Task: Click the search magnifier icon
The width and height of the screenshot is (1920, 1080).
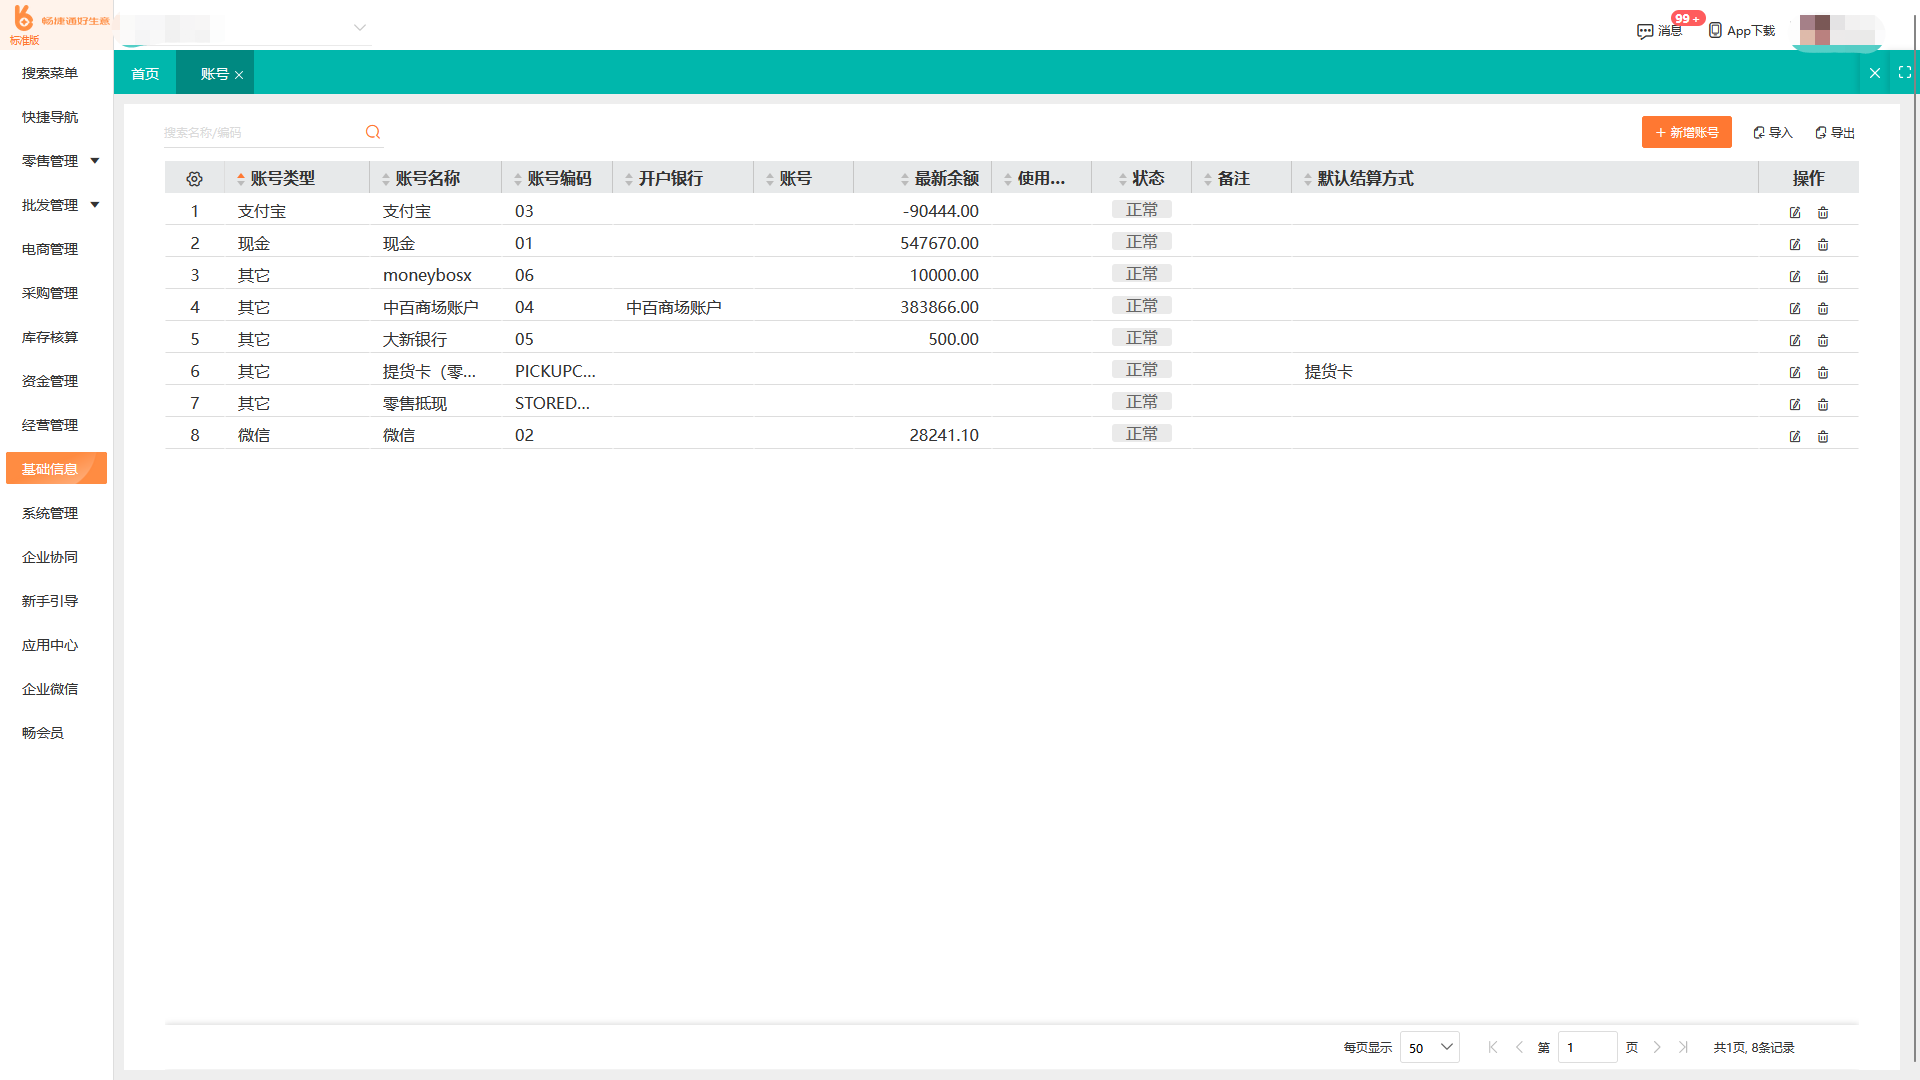Action: click(373, 131)
